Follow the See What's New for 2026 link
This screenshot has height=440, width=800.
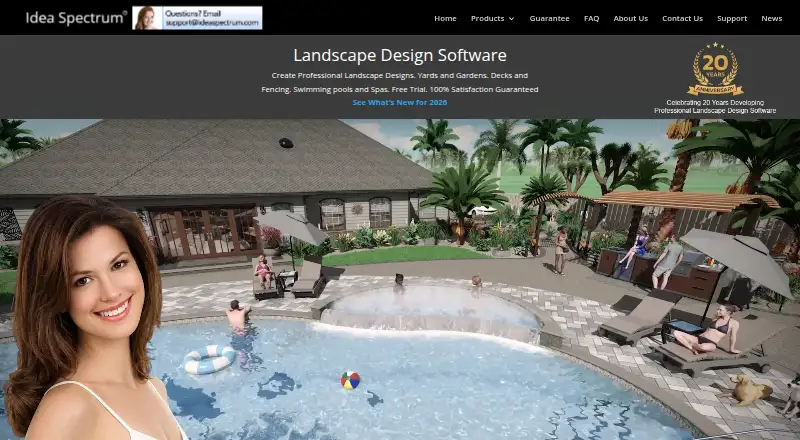click(399, 103)
